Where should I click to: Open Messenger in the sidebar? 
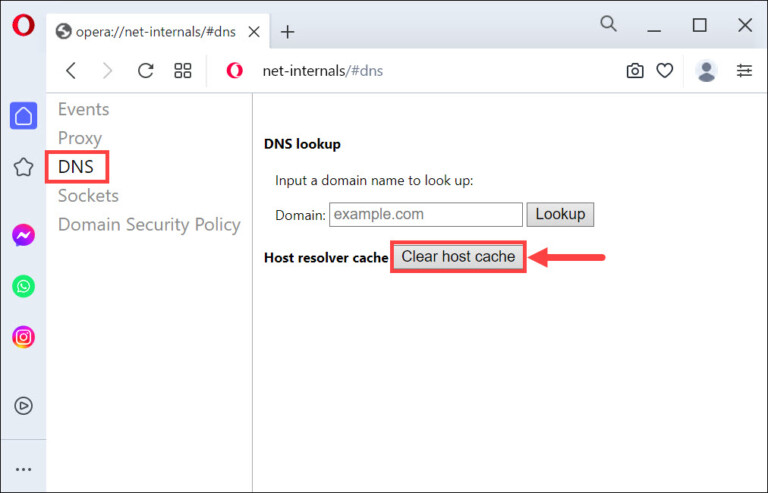24,235
